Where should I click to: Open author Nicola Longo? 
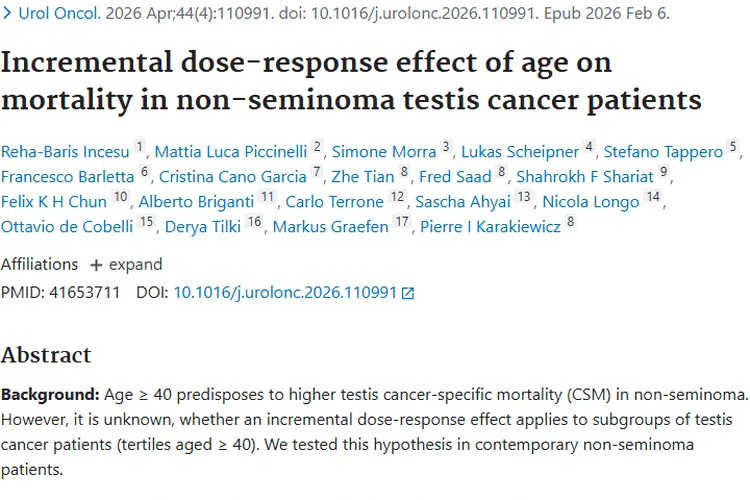click(x=591, y=201)
